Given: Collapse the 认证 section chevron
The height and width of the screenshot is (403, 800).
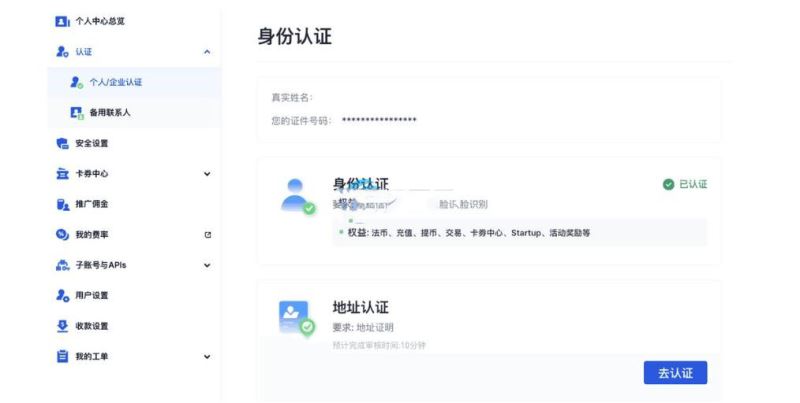Looking at the screenshot, I should [x=207, y=52].
